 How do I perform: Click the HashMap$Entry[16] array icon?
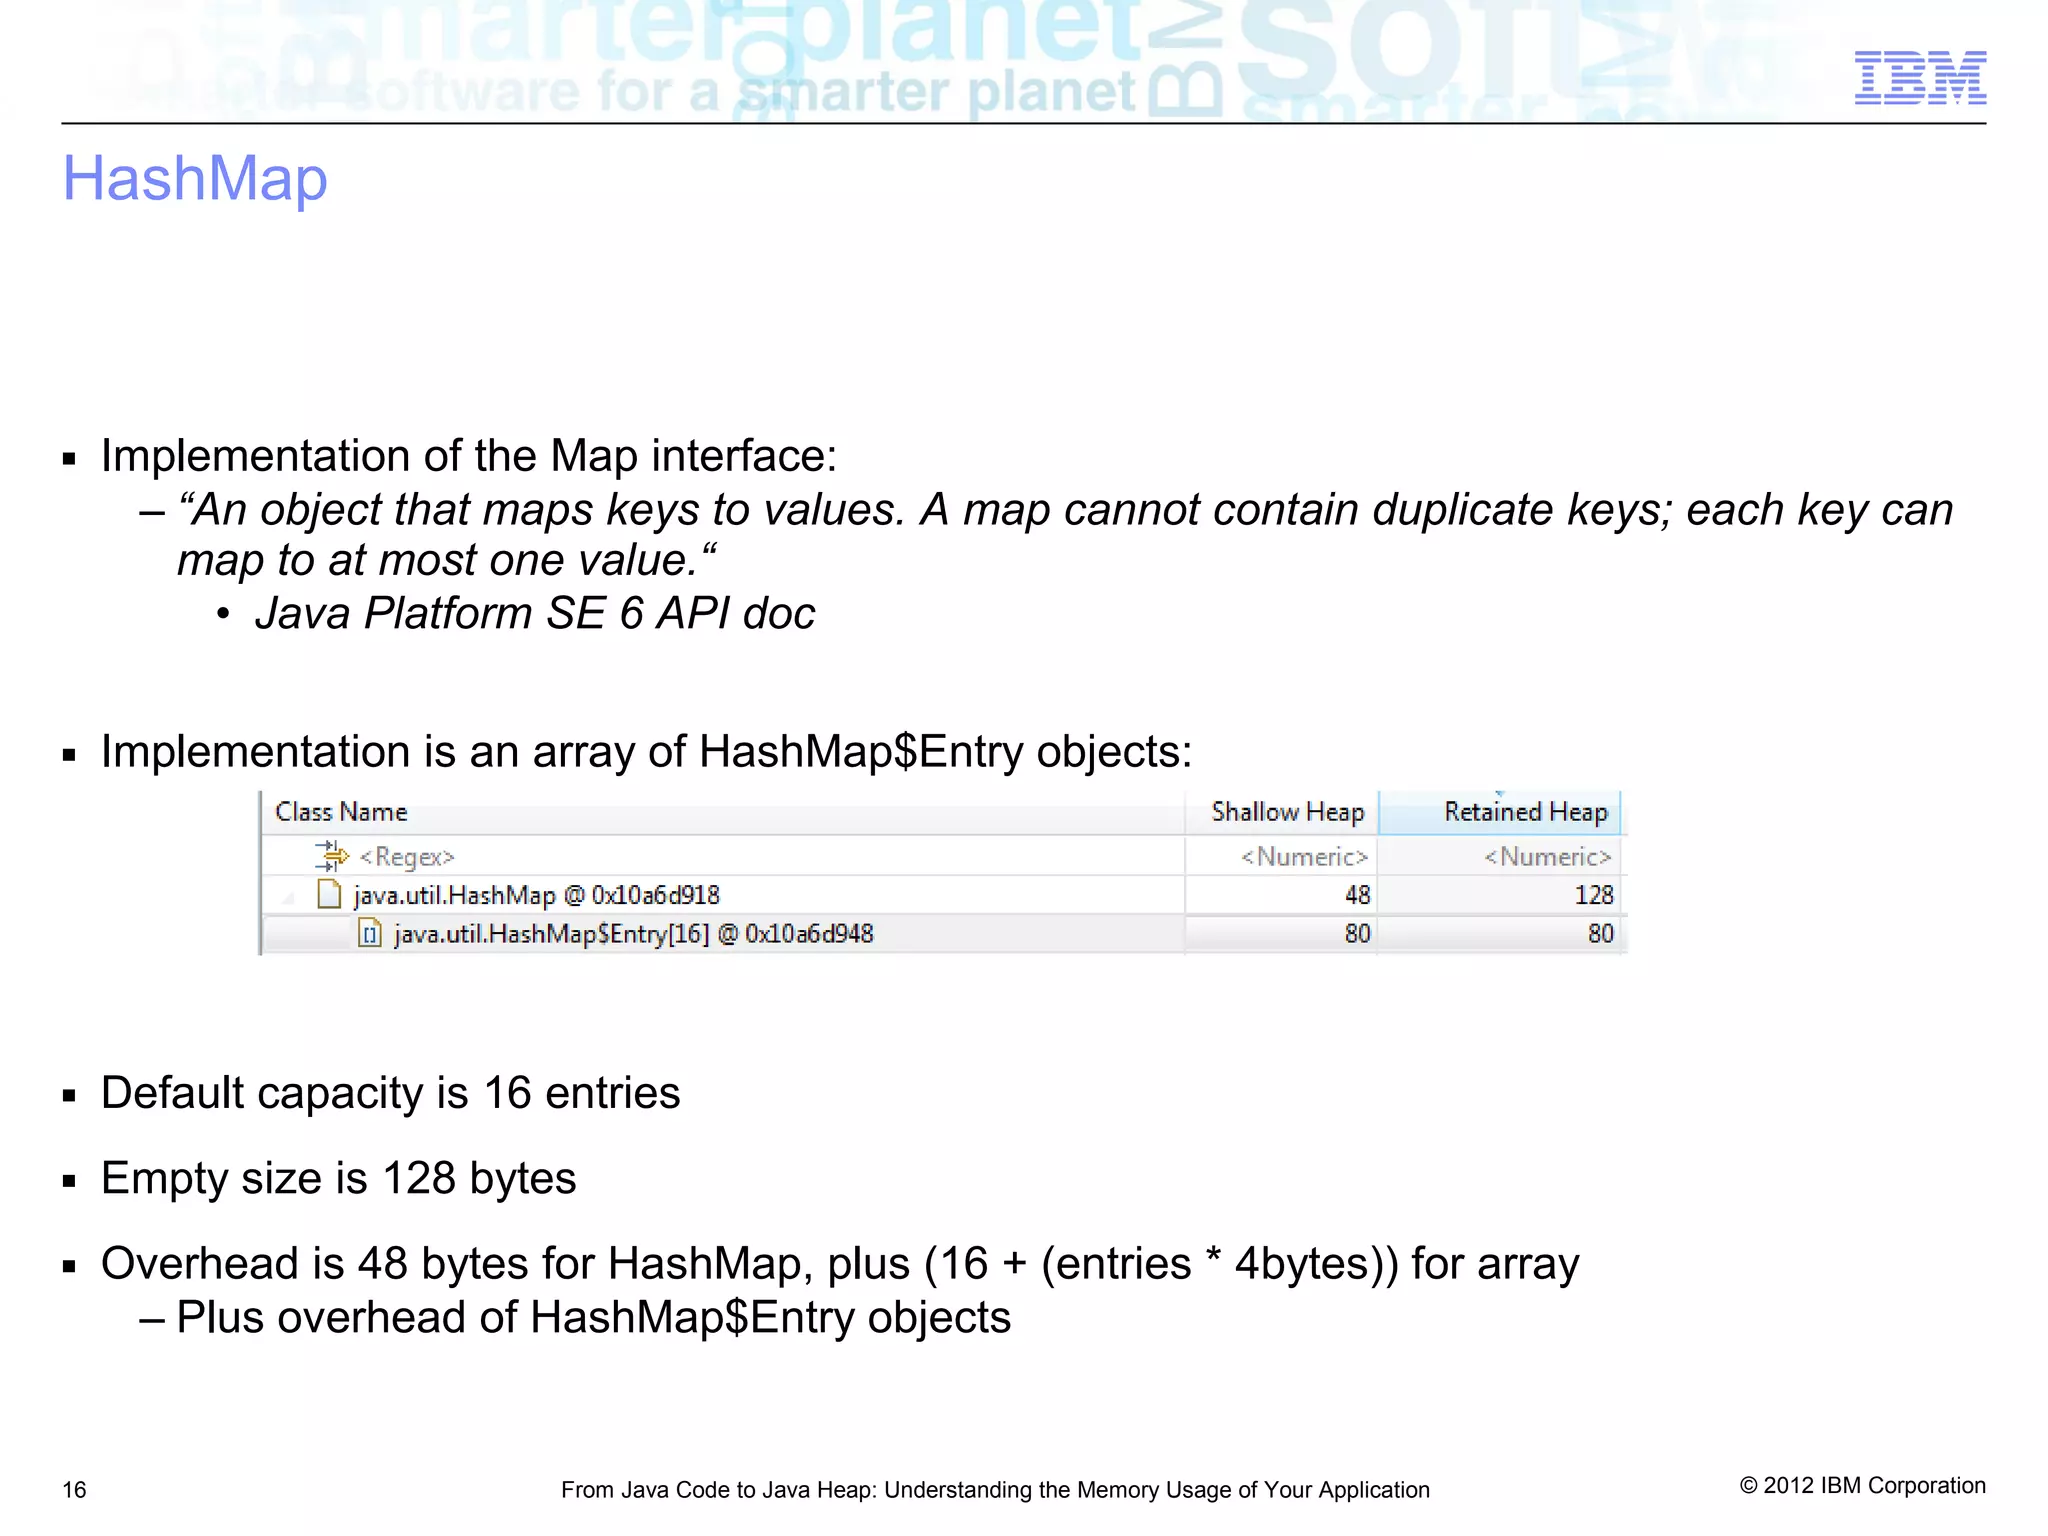[370, 934]
